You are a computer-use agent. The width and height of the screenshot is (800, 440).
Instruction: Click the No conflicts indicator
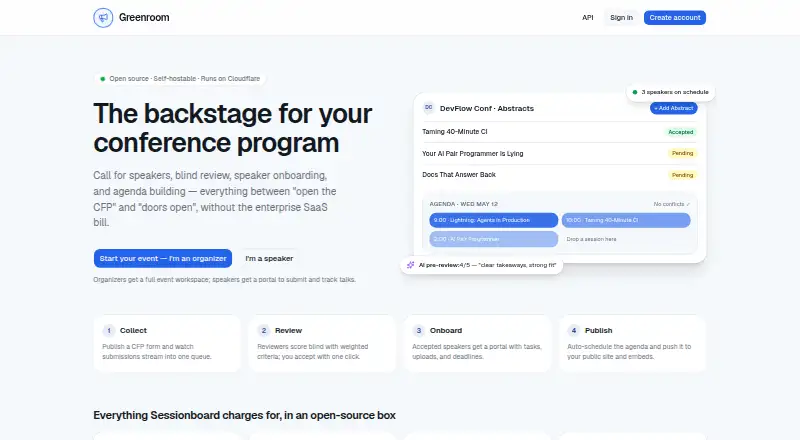point(671,204)
